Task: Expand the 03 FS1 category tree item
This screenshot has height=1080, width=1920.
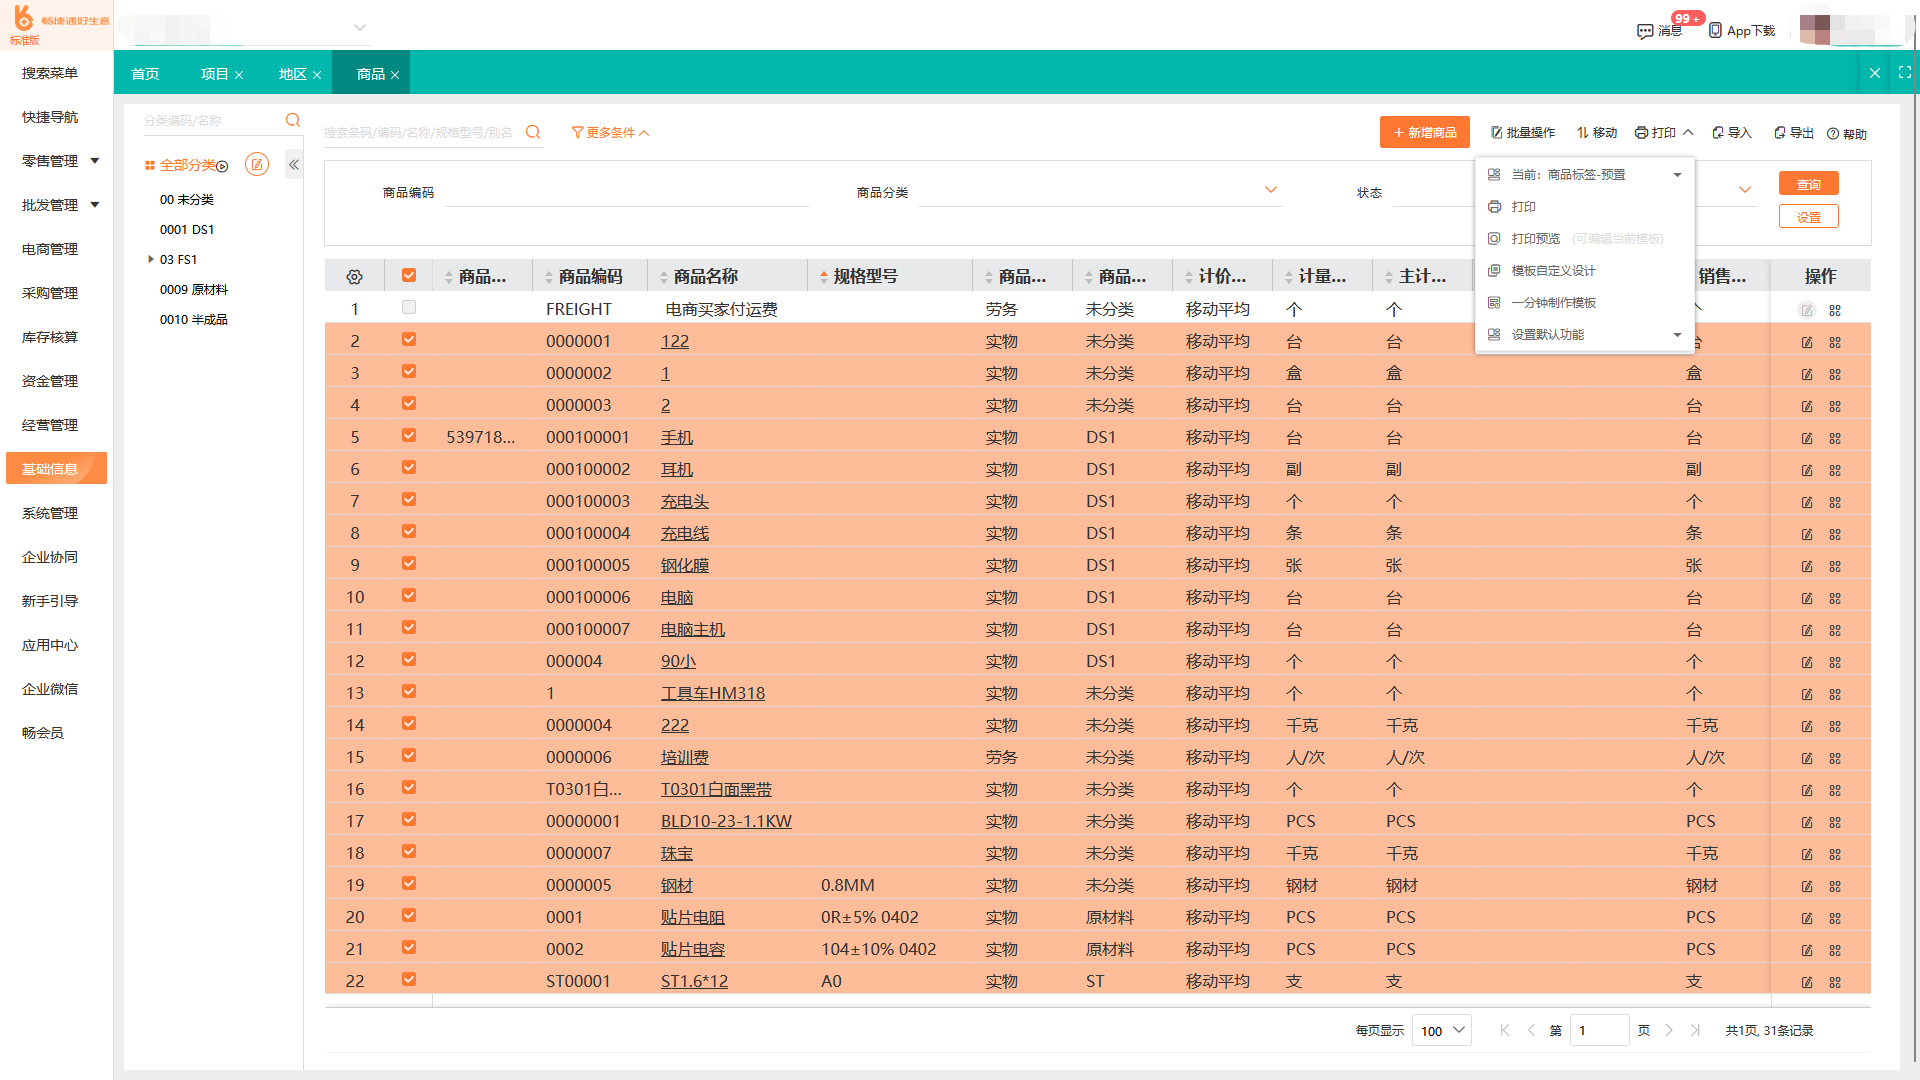Action: tap(150, 258)
